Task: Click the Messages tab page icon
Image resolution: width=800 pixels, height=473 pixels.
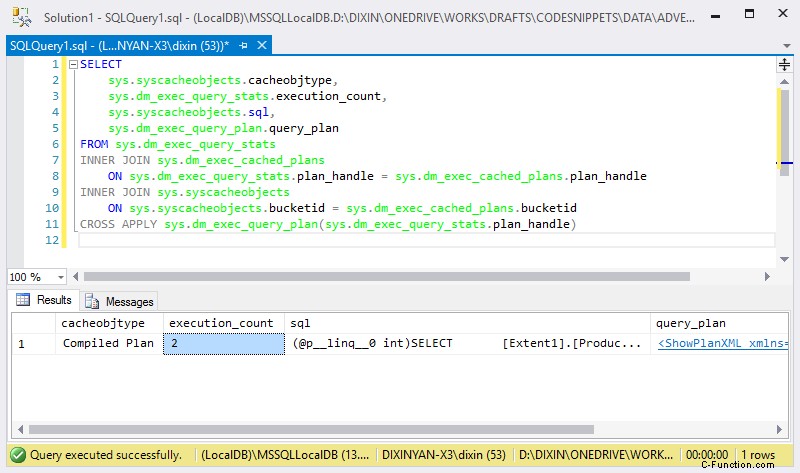Action: tap(93, 301)
